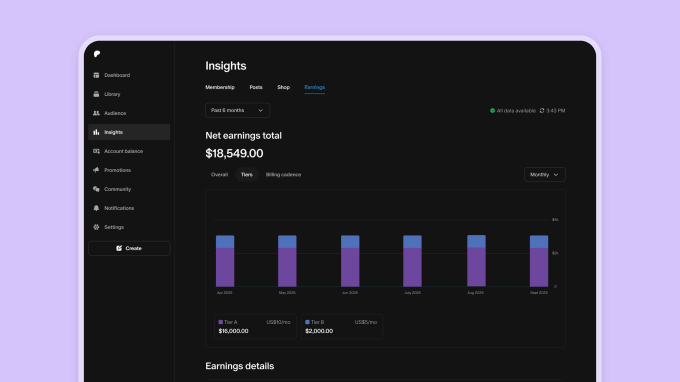Open Community via the chat icon
The height and width of the screenshot is (382, 680).
pyautogui.click(x=96, y=189)
